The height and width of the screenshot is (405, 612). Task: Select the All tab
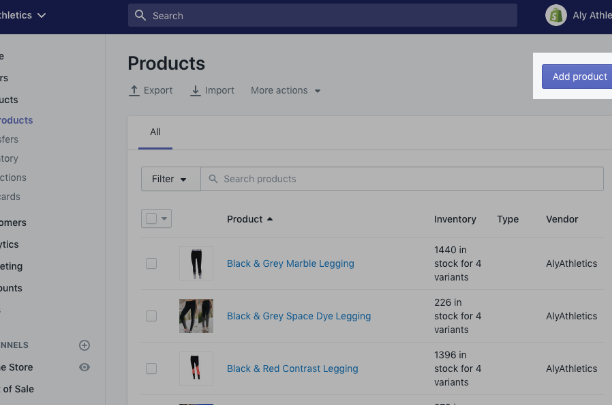[155, 132]
